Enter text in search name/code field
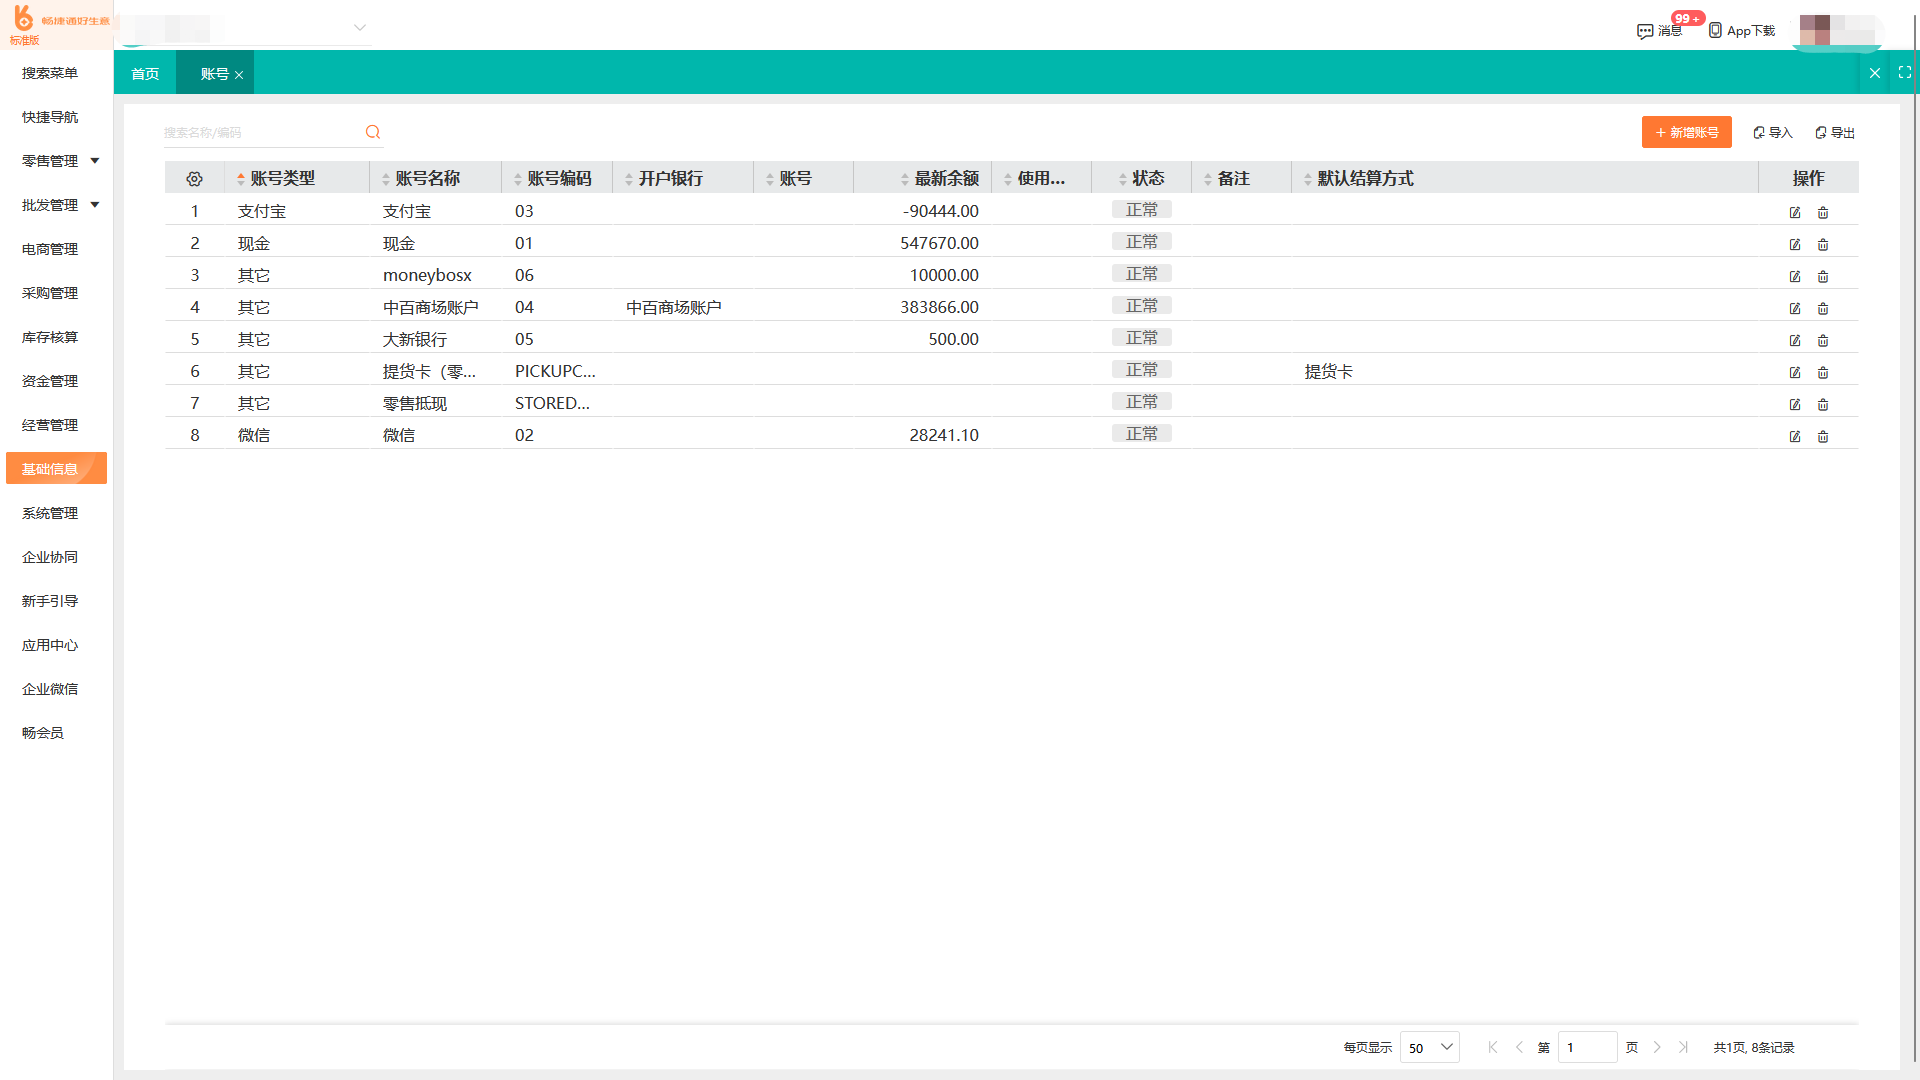1920x1080 pixels. click(x=260, y=131)
